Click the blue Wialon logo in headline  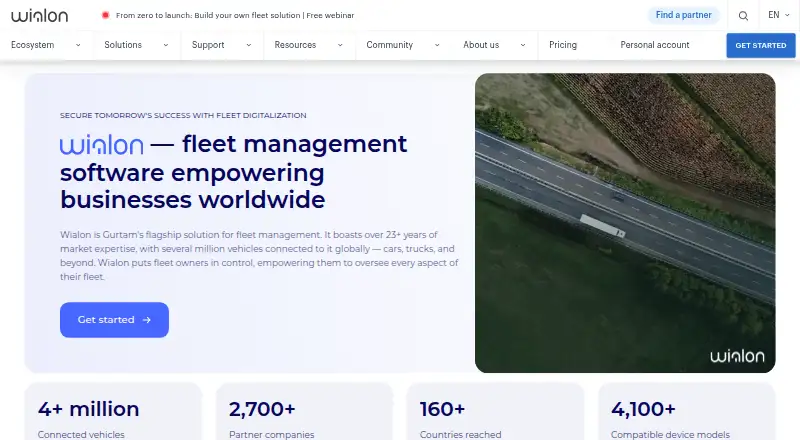click(x=102, y=145)
